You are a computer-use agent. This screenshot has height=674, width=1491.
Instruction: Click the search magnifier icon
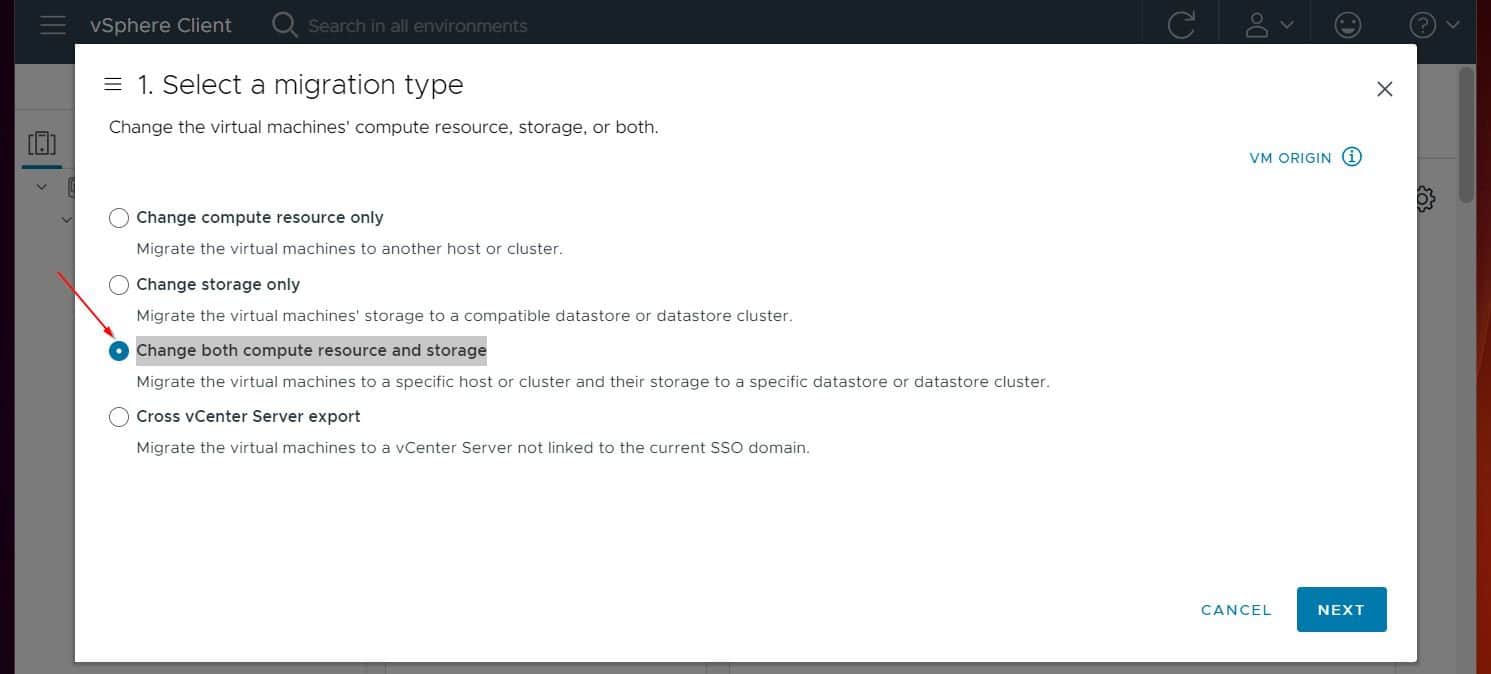click(284, 25)
